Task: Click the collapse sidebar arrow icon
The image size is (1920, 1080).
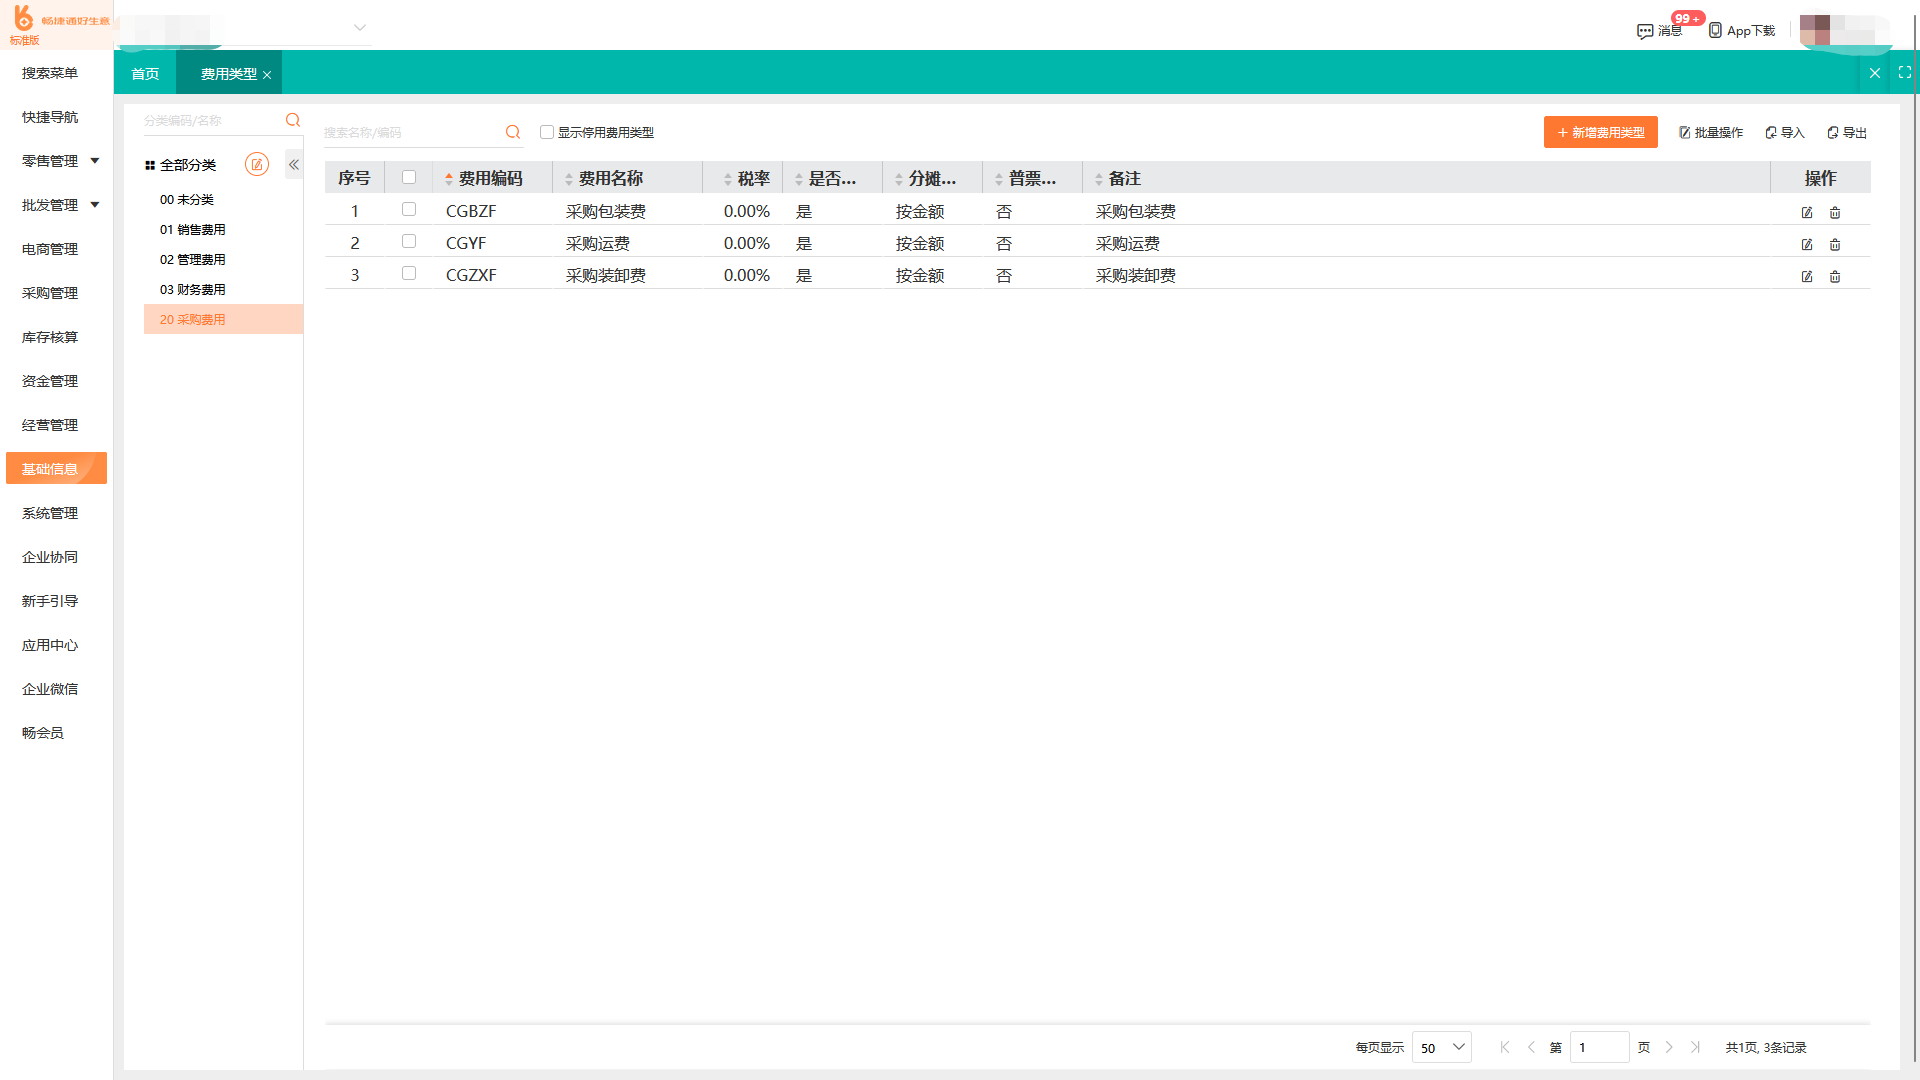Action: click(x=294, y=164)
